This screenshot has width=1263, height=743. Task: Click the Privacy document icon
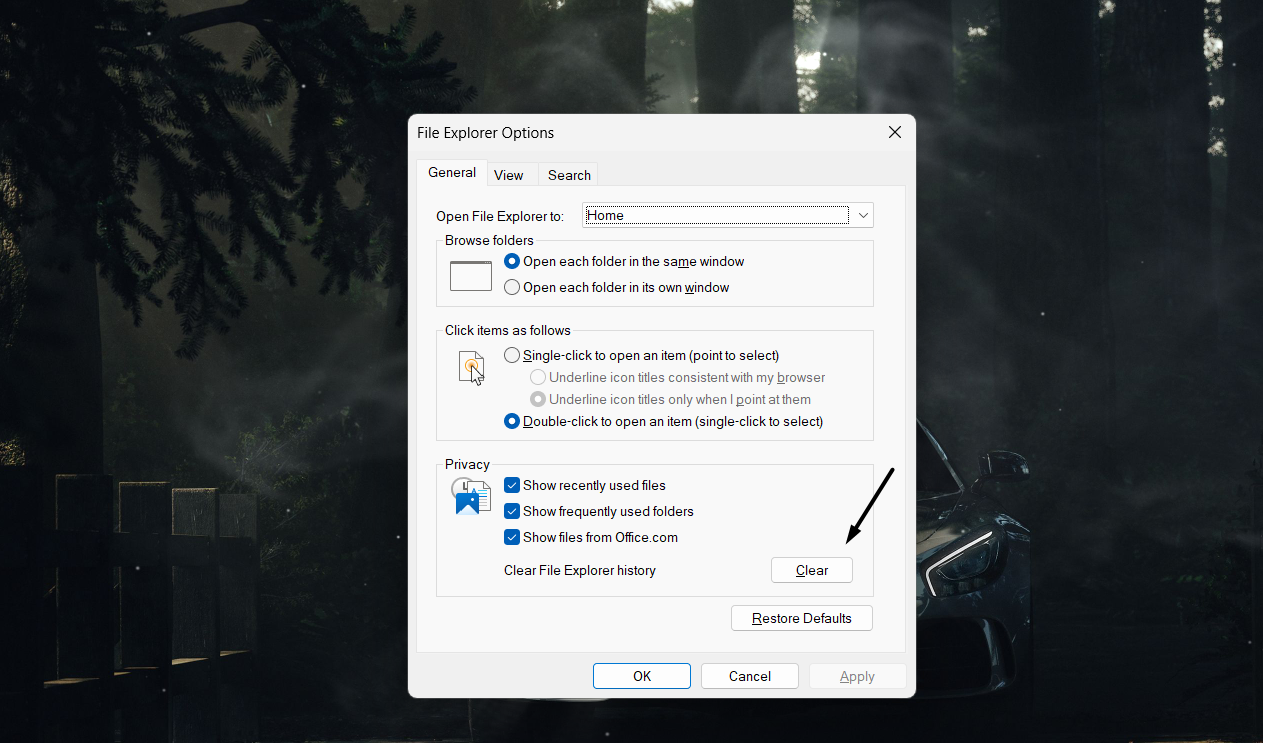click(470, 496)
